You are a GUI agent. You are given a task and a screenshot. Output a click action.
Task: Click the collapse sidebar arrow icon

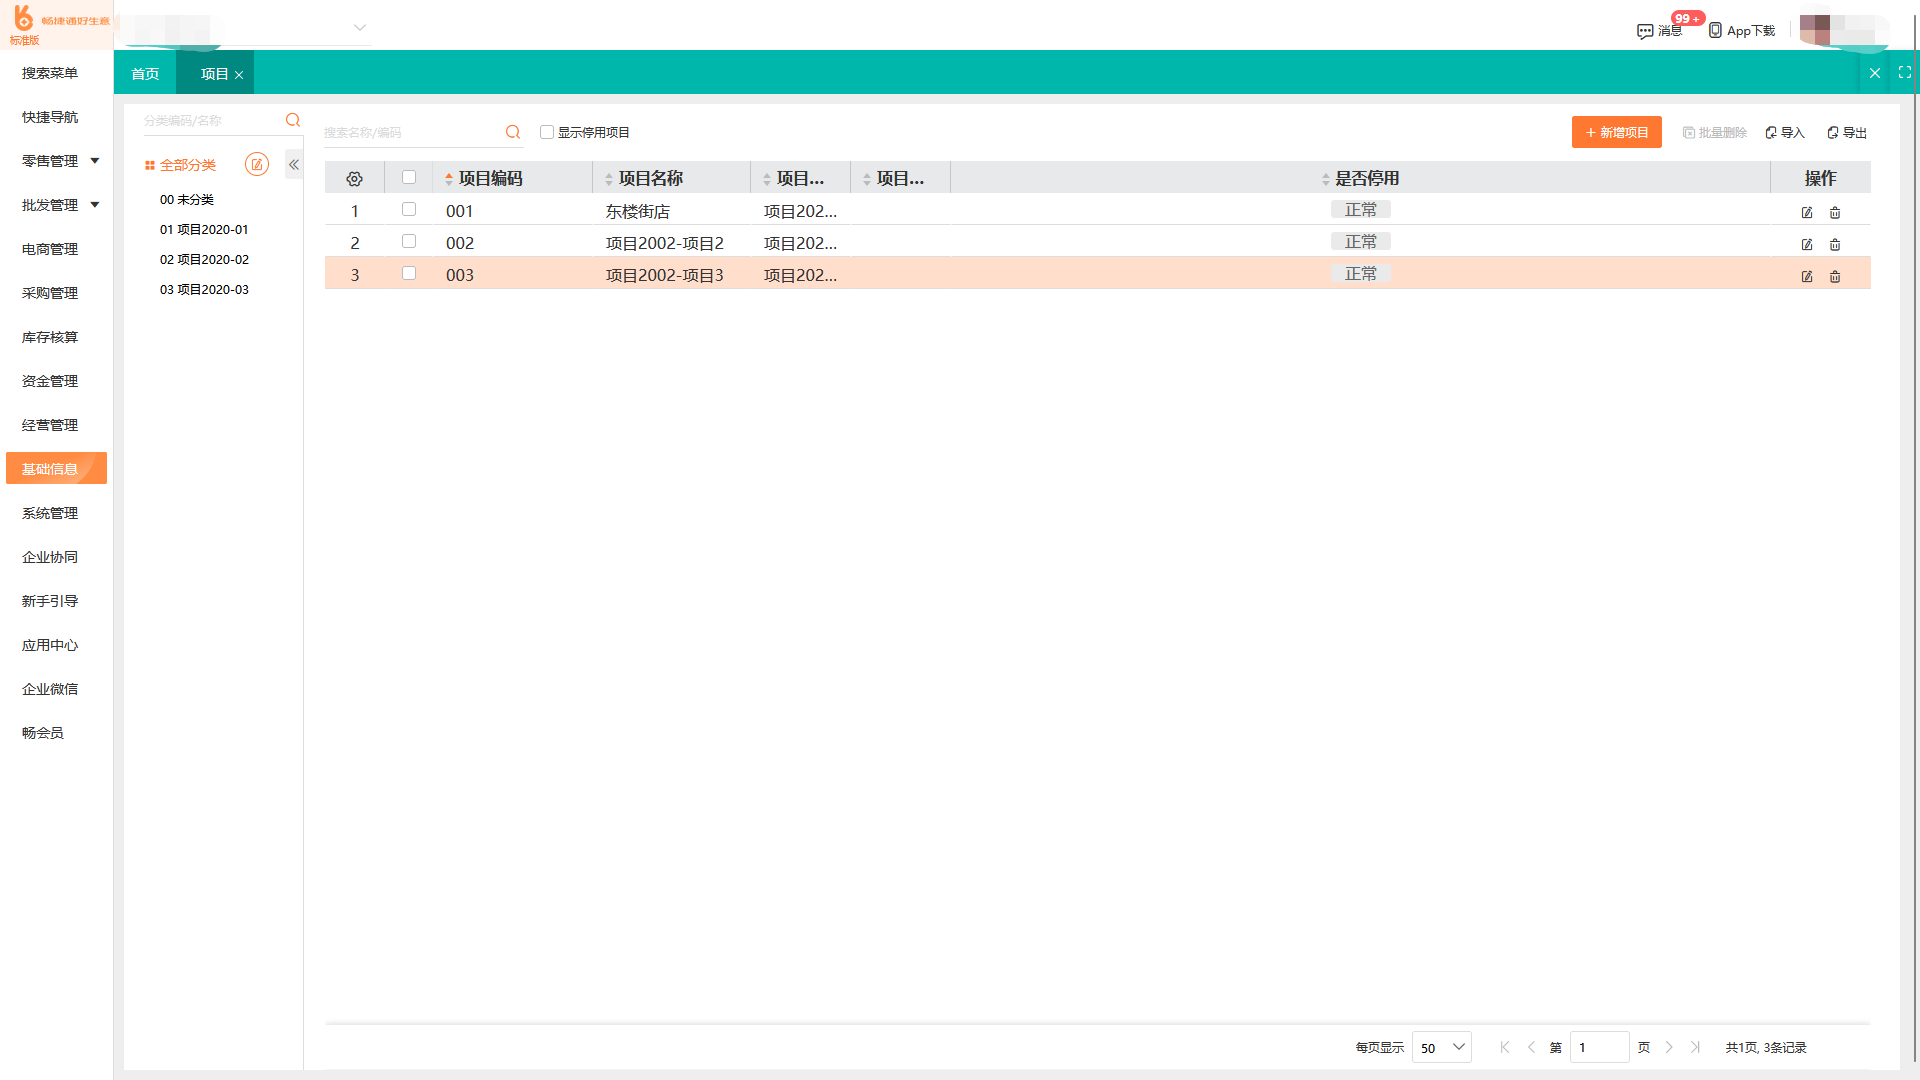(x=294, y=164)
